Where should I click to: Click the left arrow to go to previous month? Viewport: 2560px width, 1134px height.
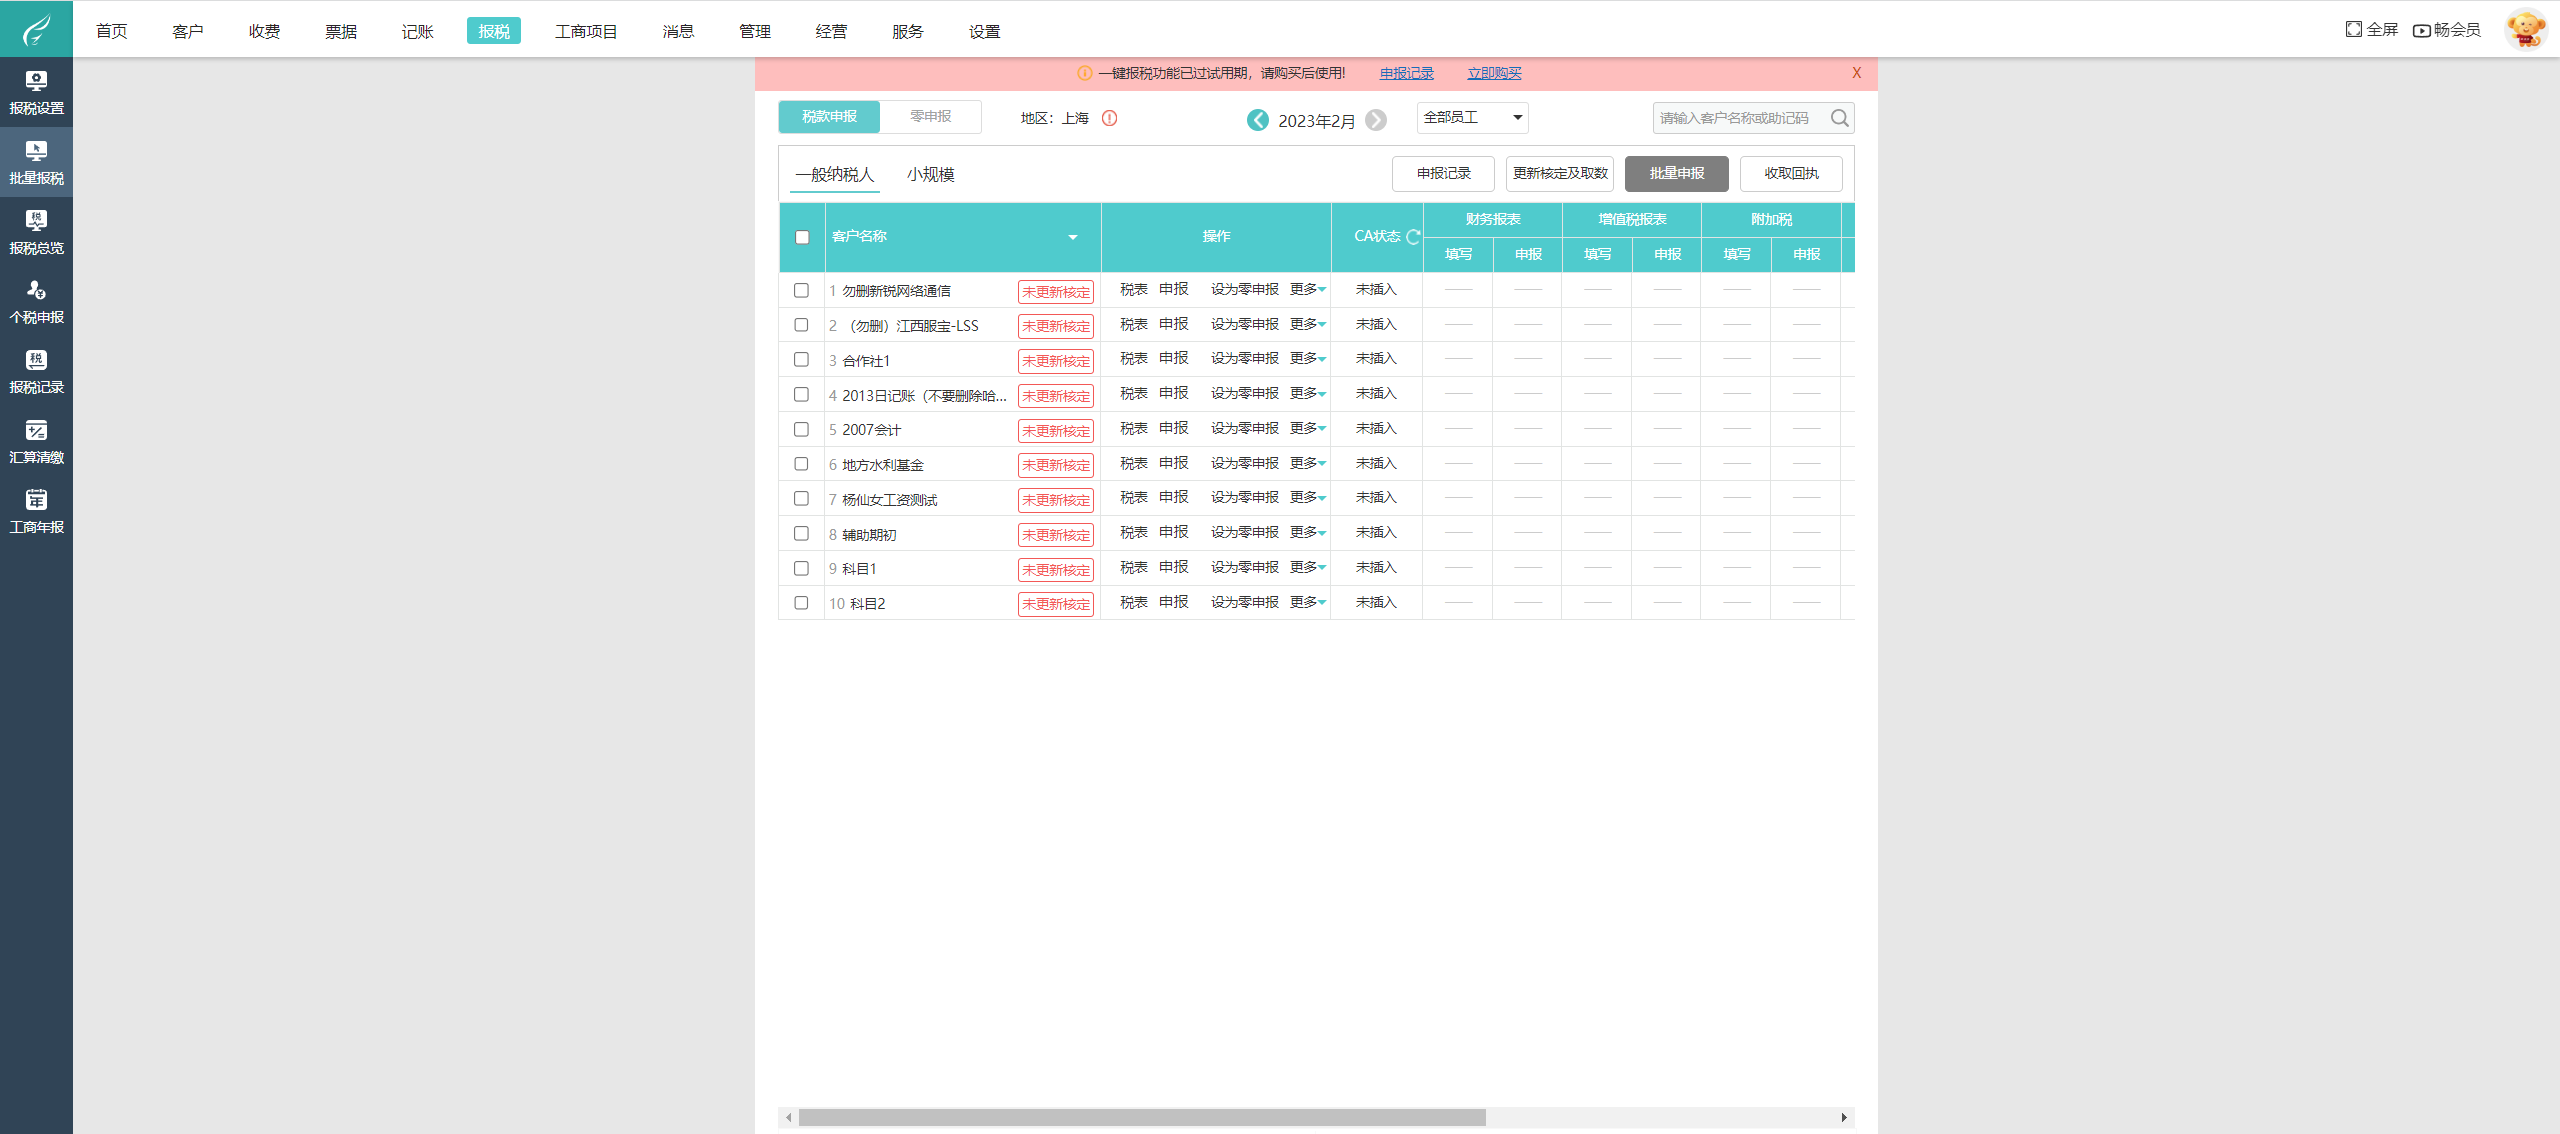pos(1257,117)
